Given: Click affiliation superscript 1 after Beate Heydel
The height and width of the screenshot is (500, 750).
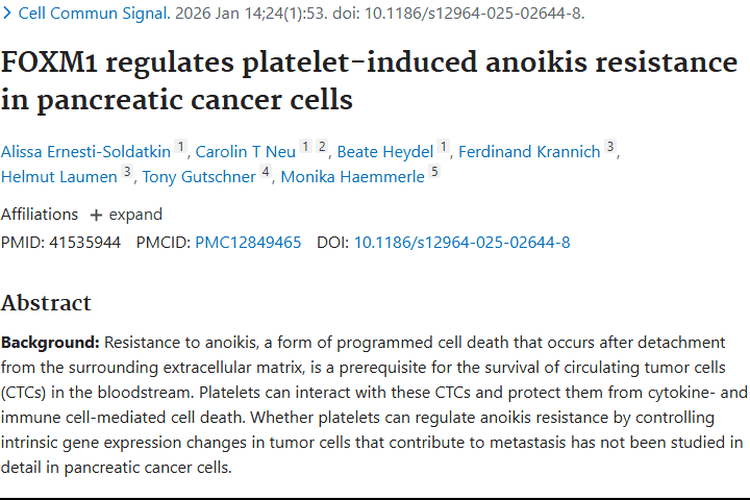Looking at the screenshot, I should click(443, 146).
